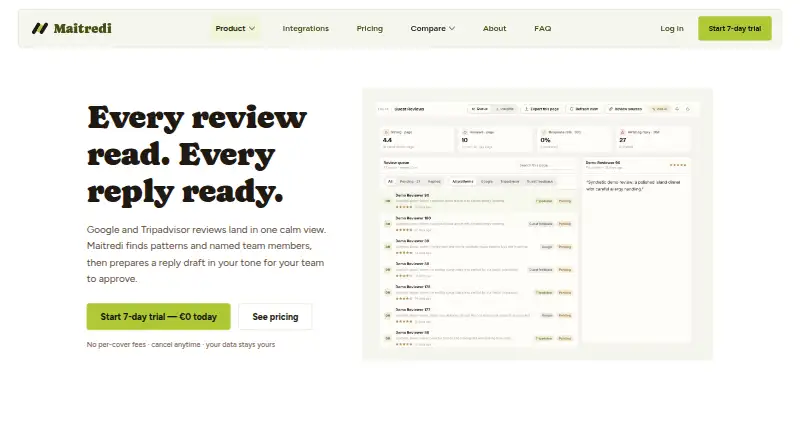The image size is (800, 440).
Task: Click the "Search this page" field in the preview
Action: pos(546,165)
